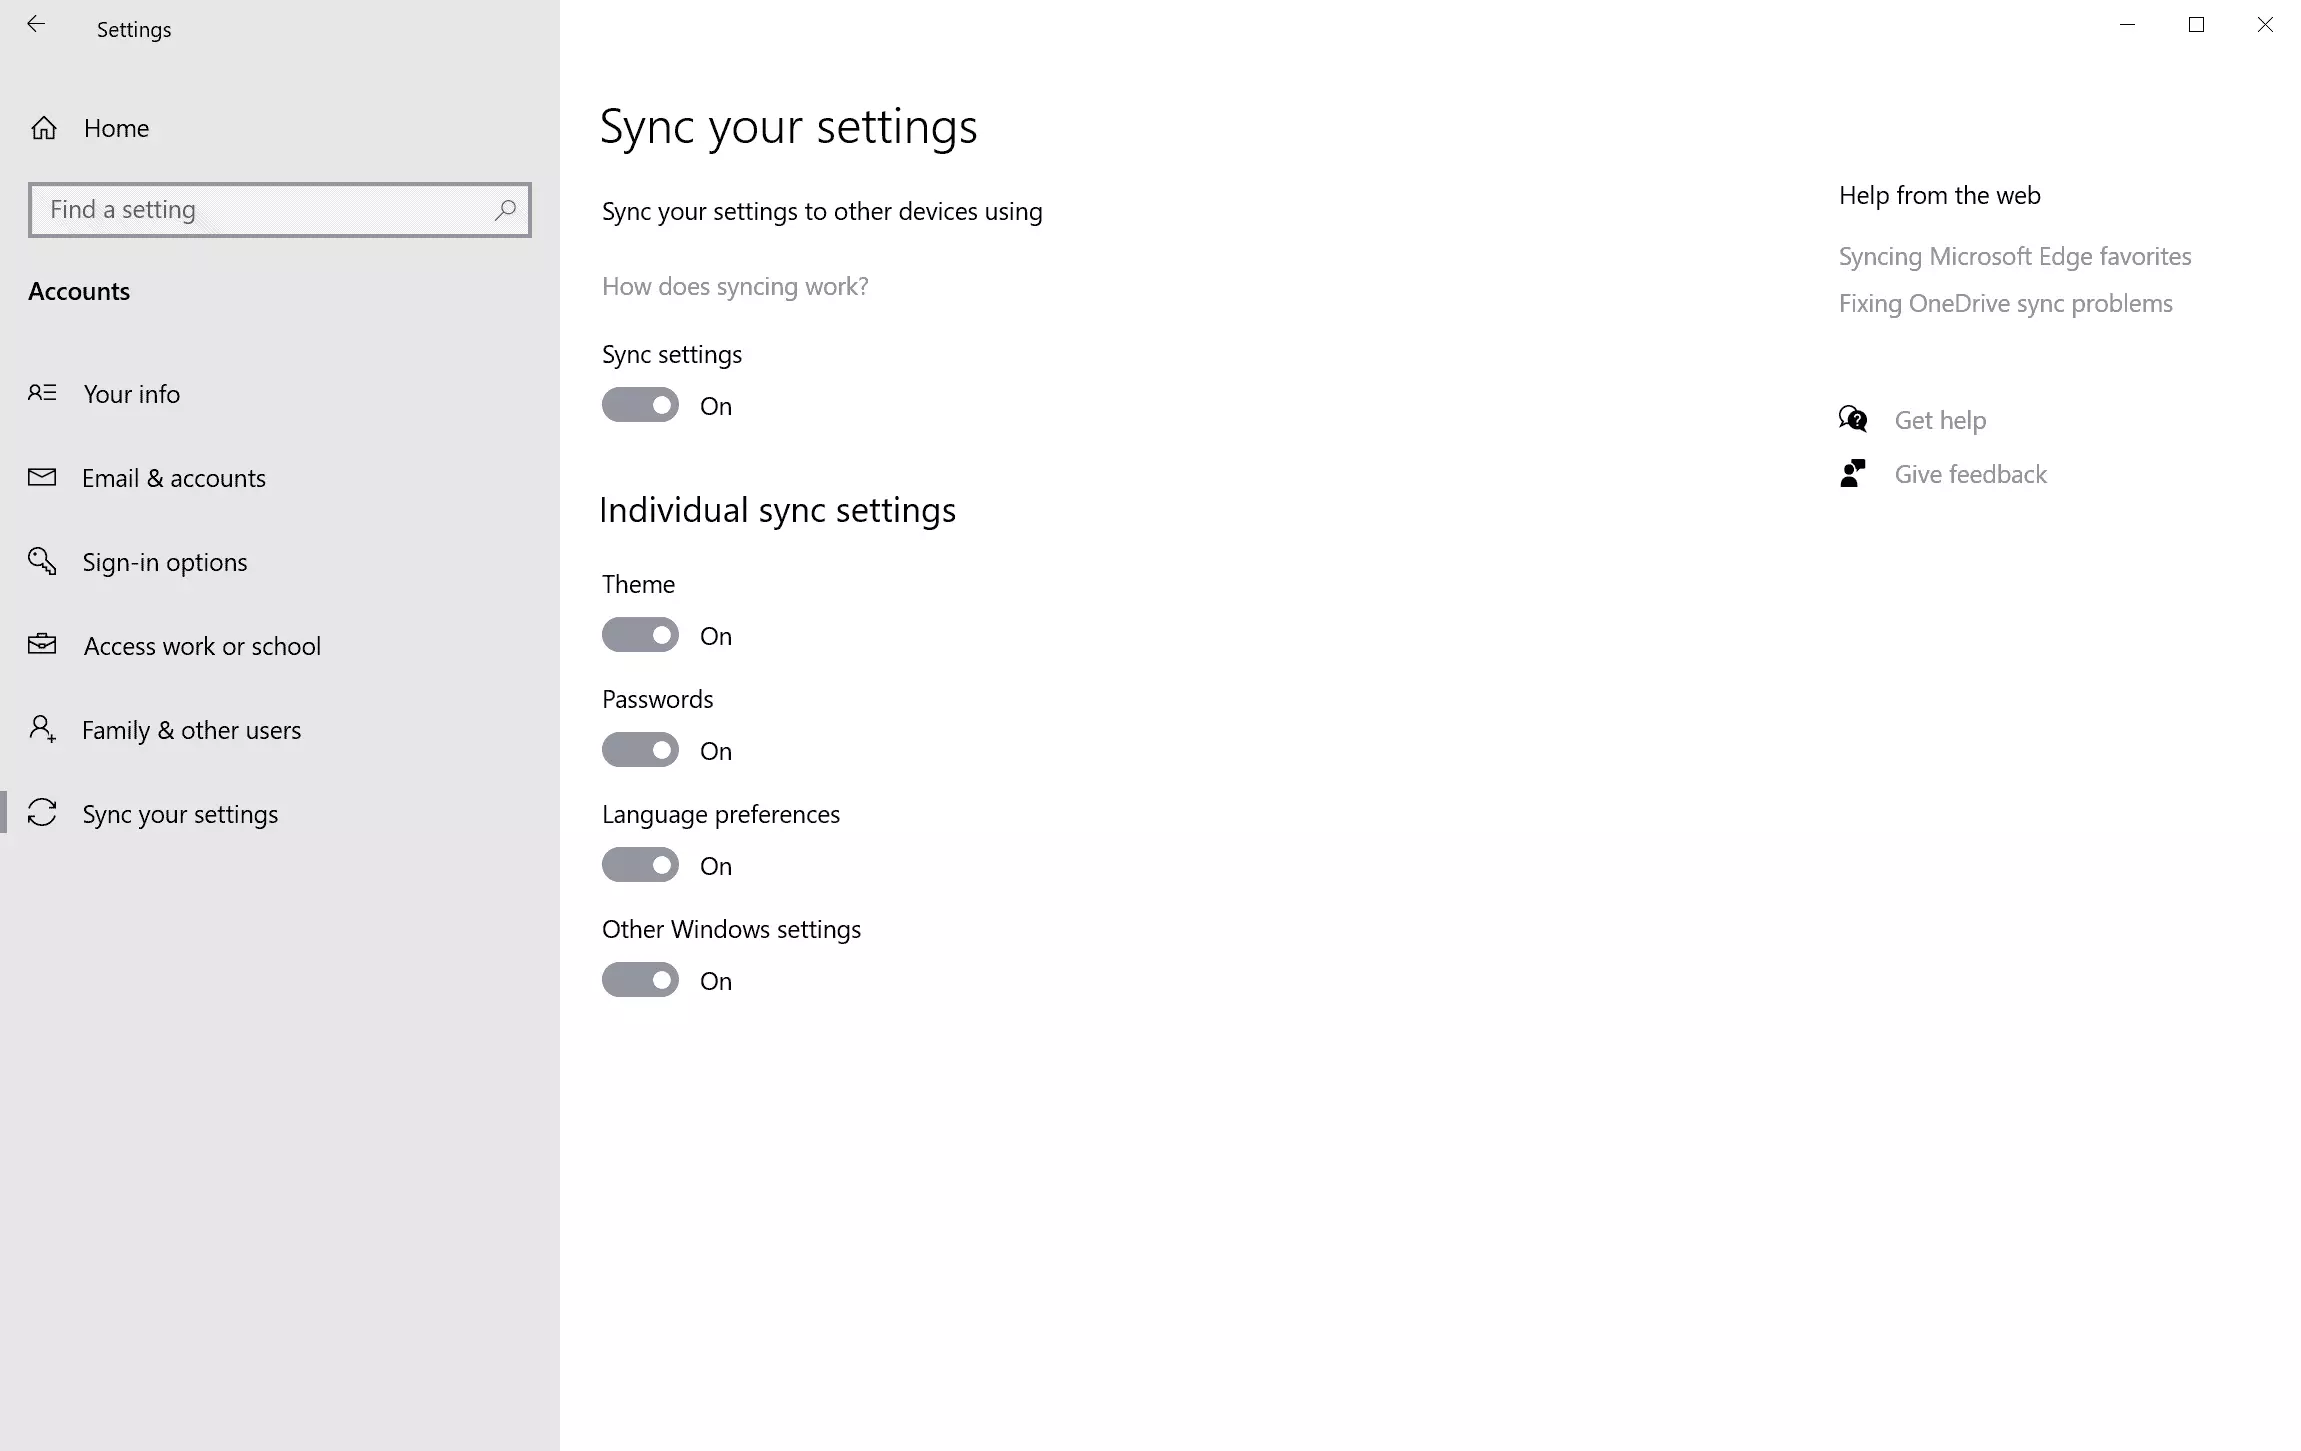Click the Fixing OneDrive sync problems link
The height and width of the screenshot is (1451, 2301).
pos(2005,303)
